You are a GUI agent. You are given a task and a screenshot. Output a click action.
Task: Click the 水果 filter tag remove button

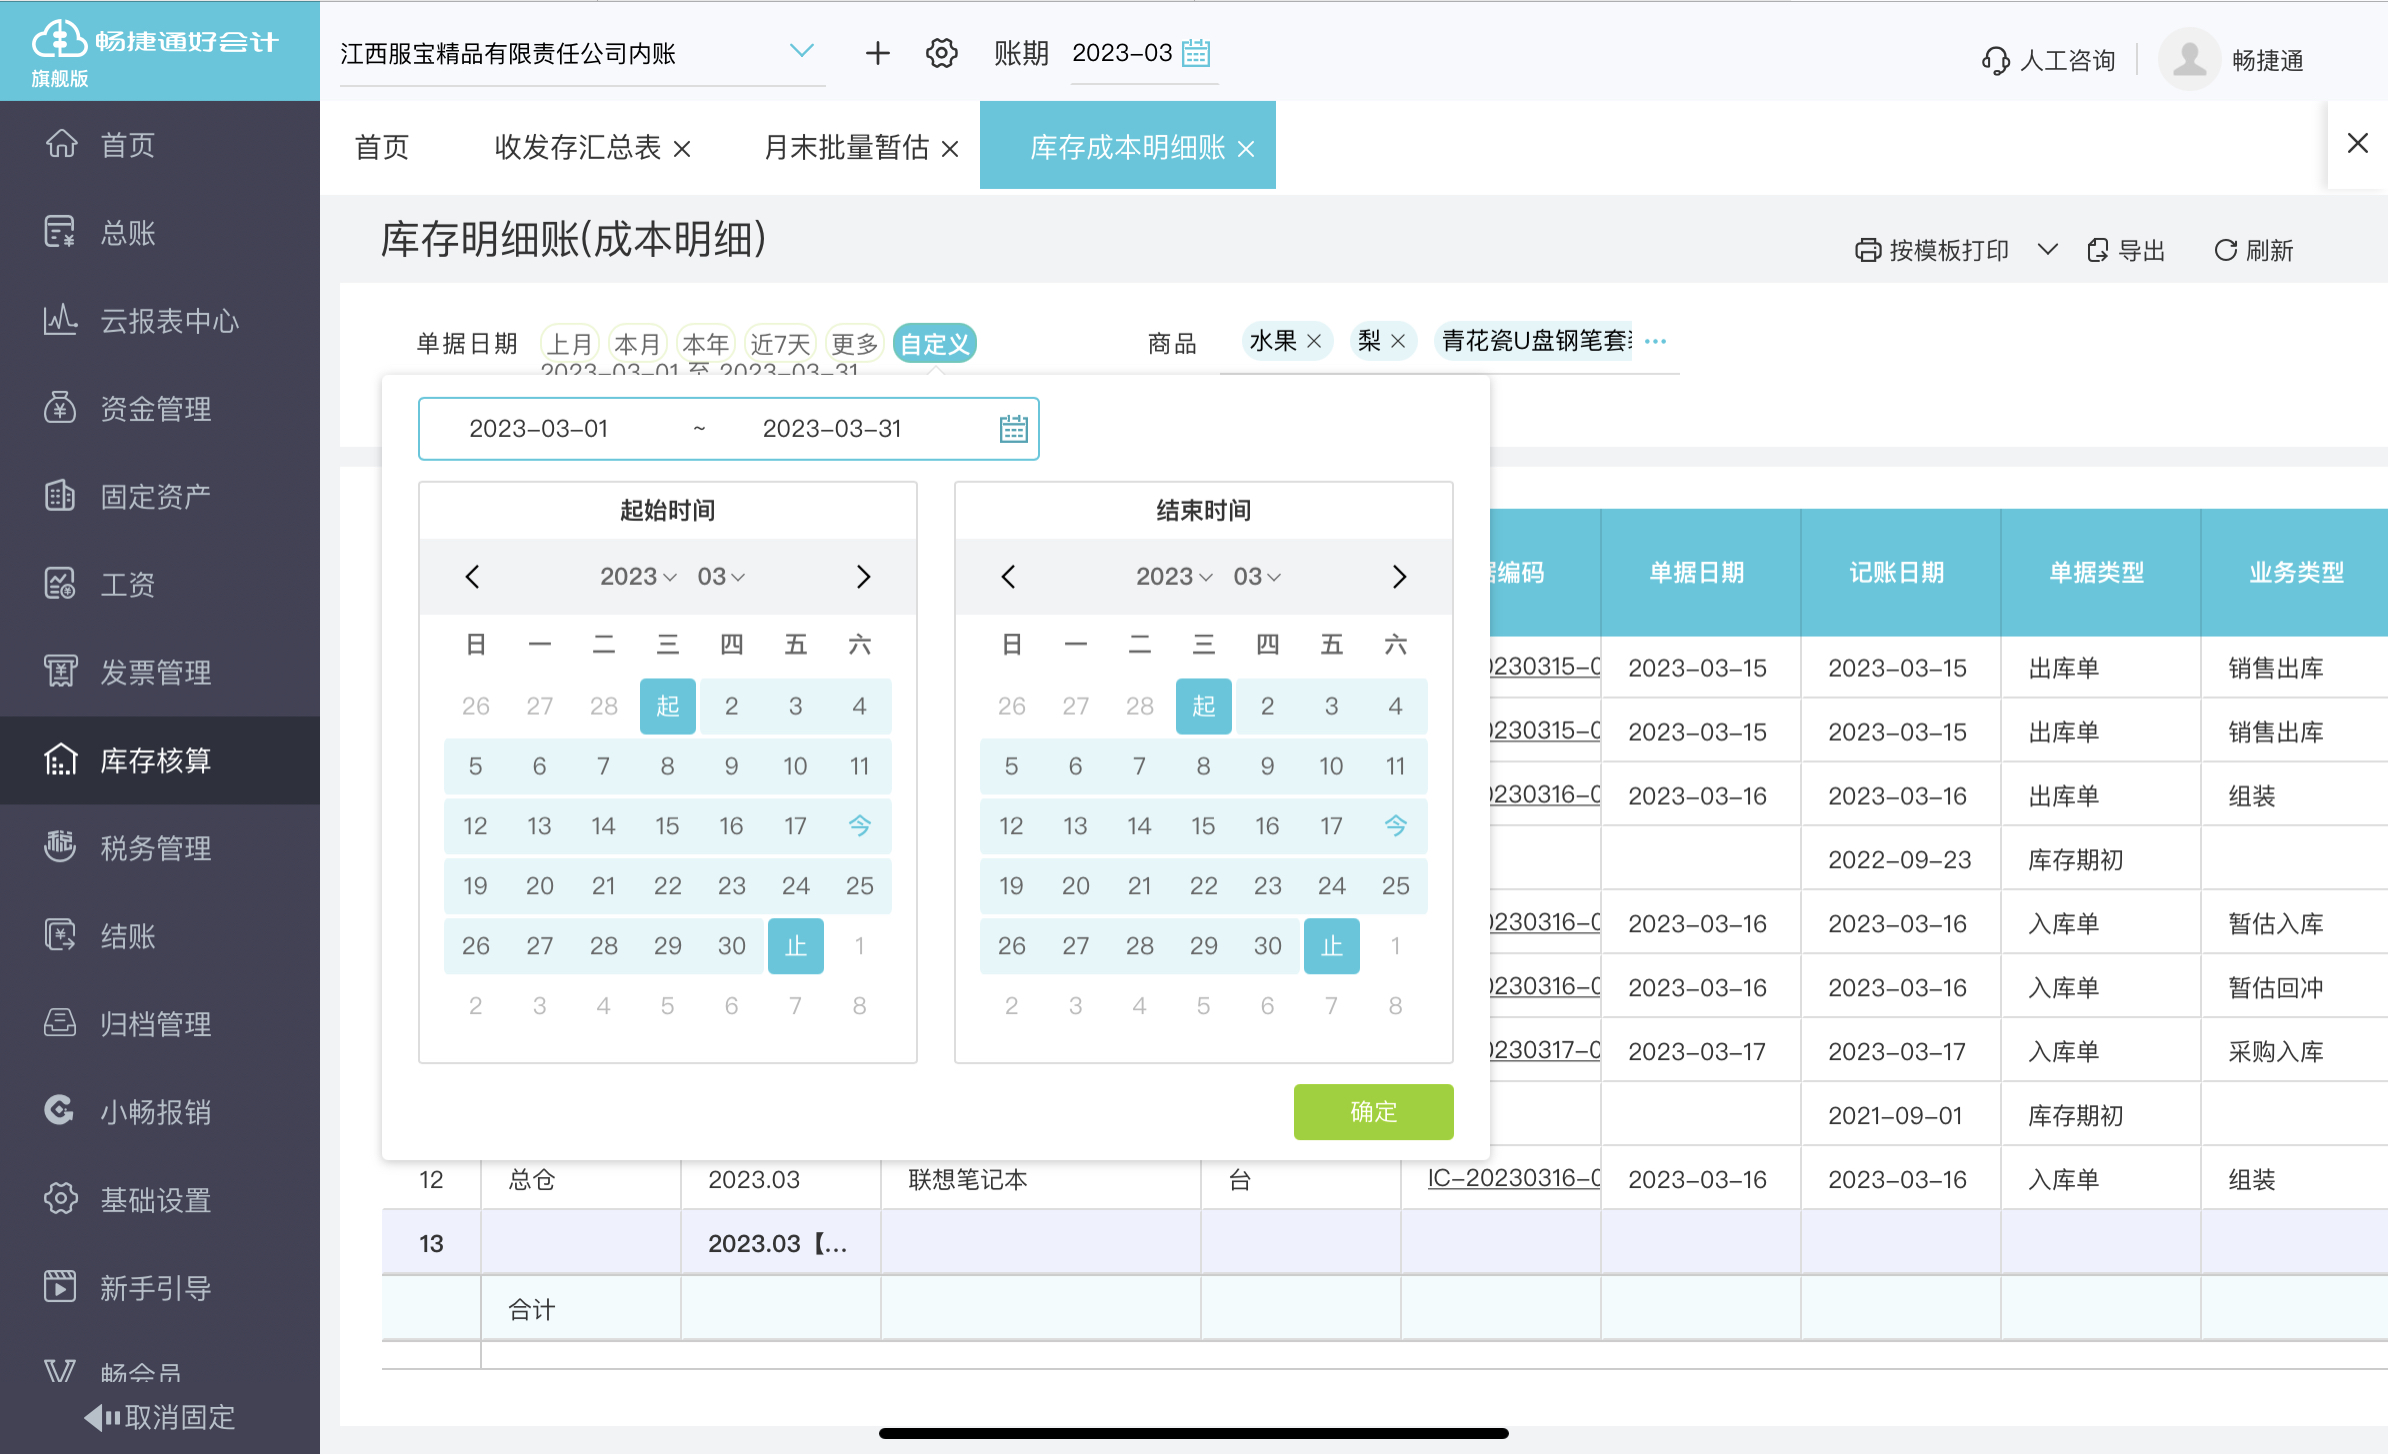1313,341
